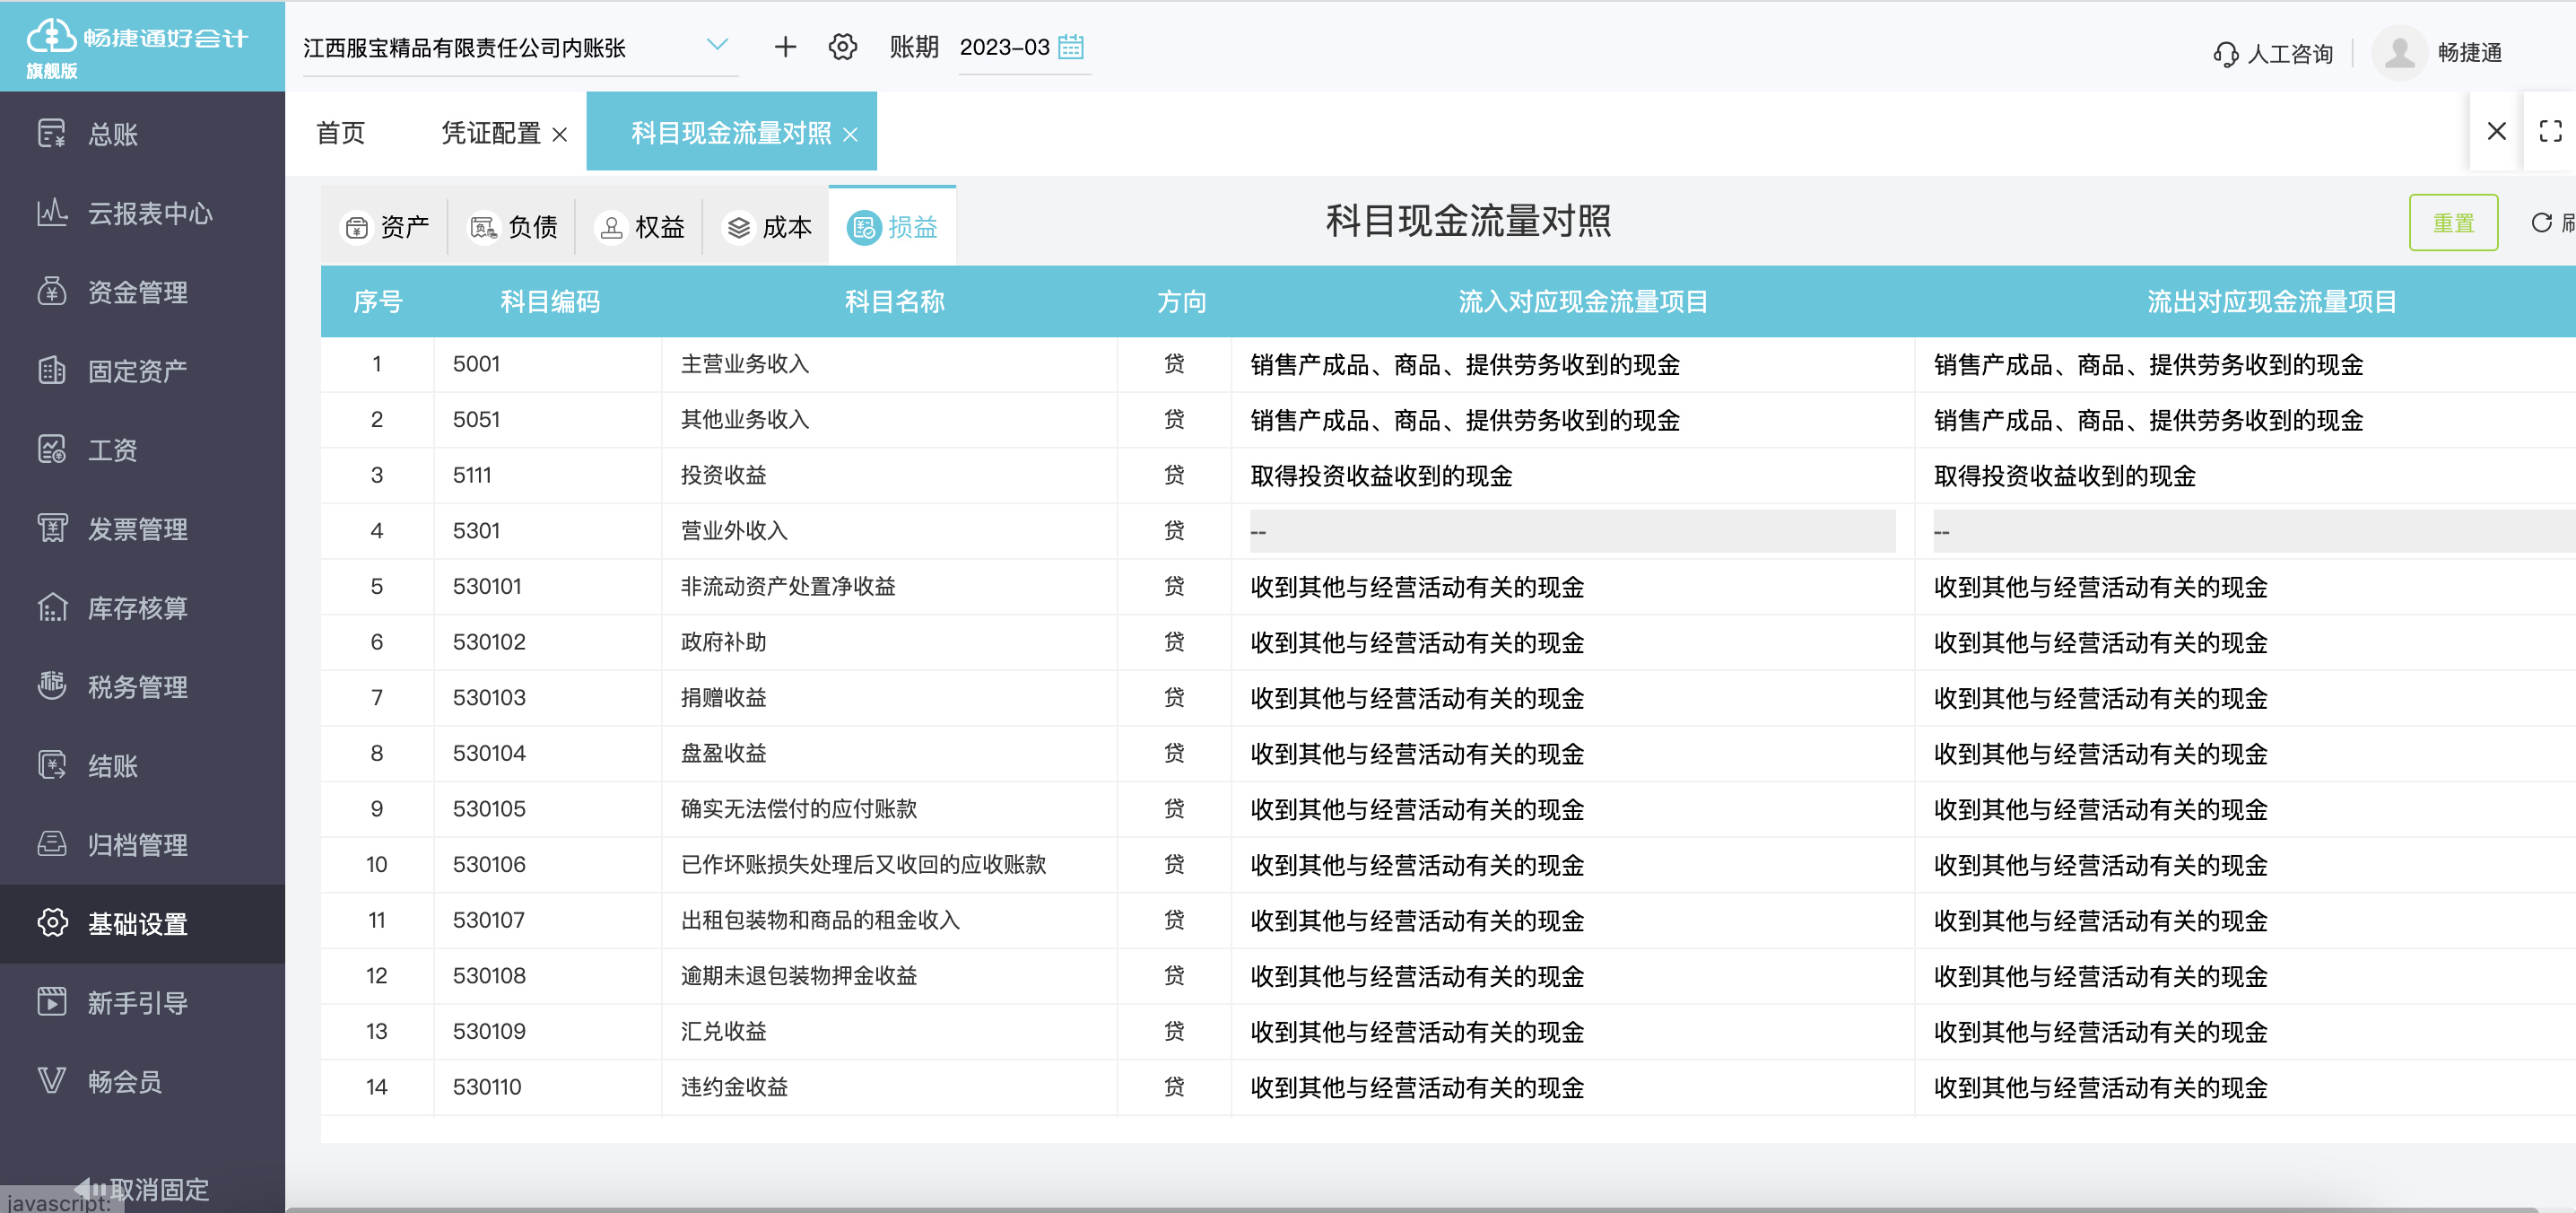Toggle the 取消固定 panel fixed state
Viewport: 2576px width, 1213px height.
tap(144, 1182)
